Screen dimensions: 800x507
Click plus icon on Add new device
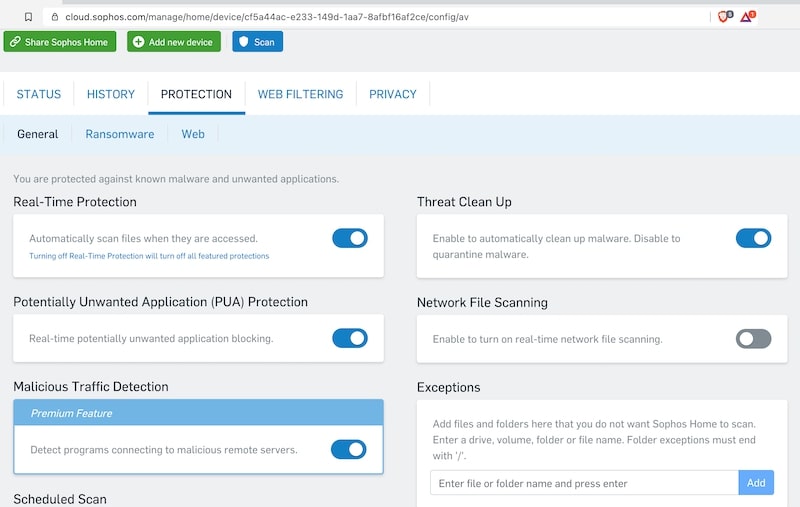[138, 42]
